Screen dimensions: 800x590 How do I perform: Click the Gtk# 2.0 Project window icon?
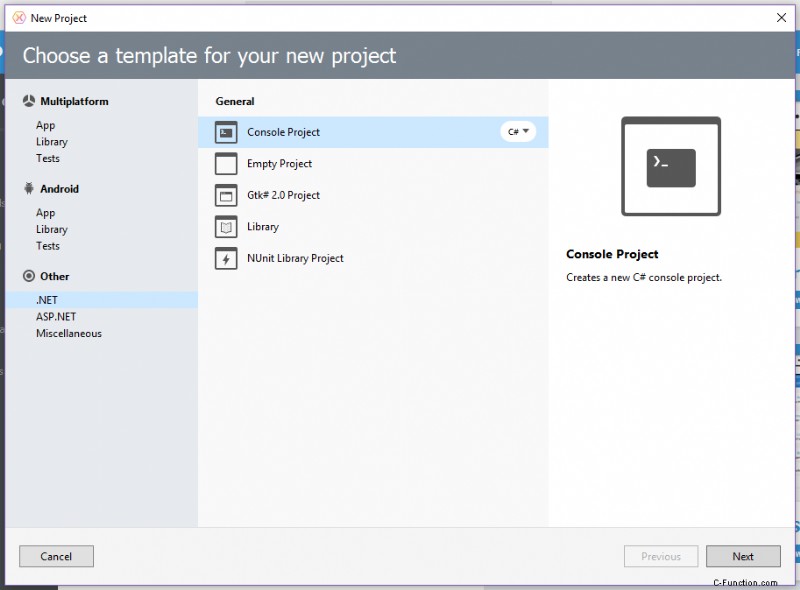coord(227,195)
